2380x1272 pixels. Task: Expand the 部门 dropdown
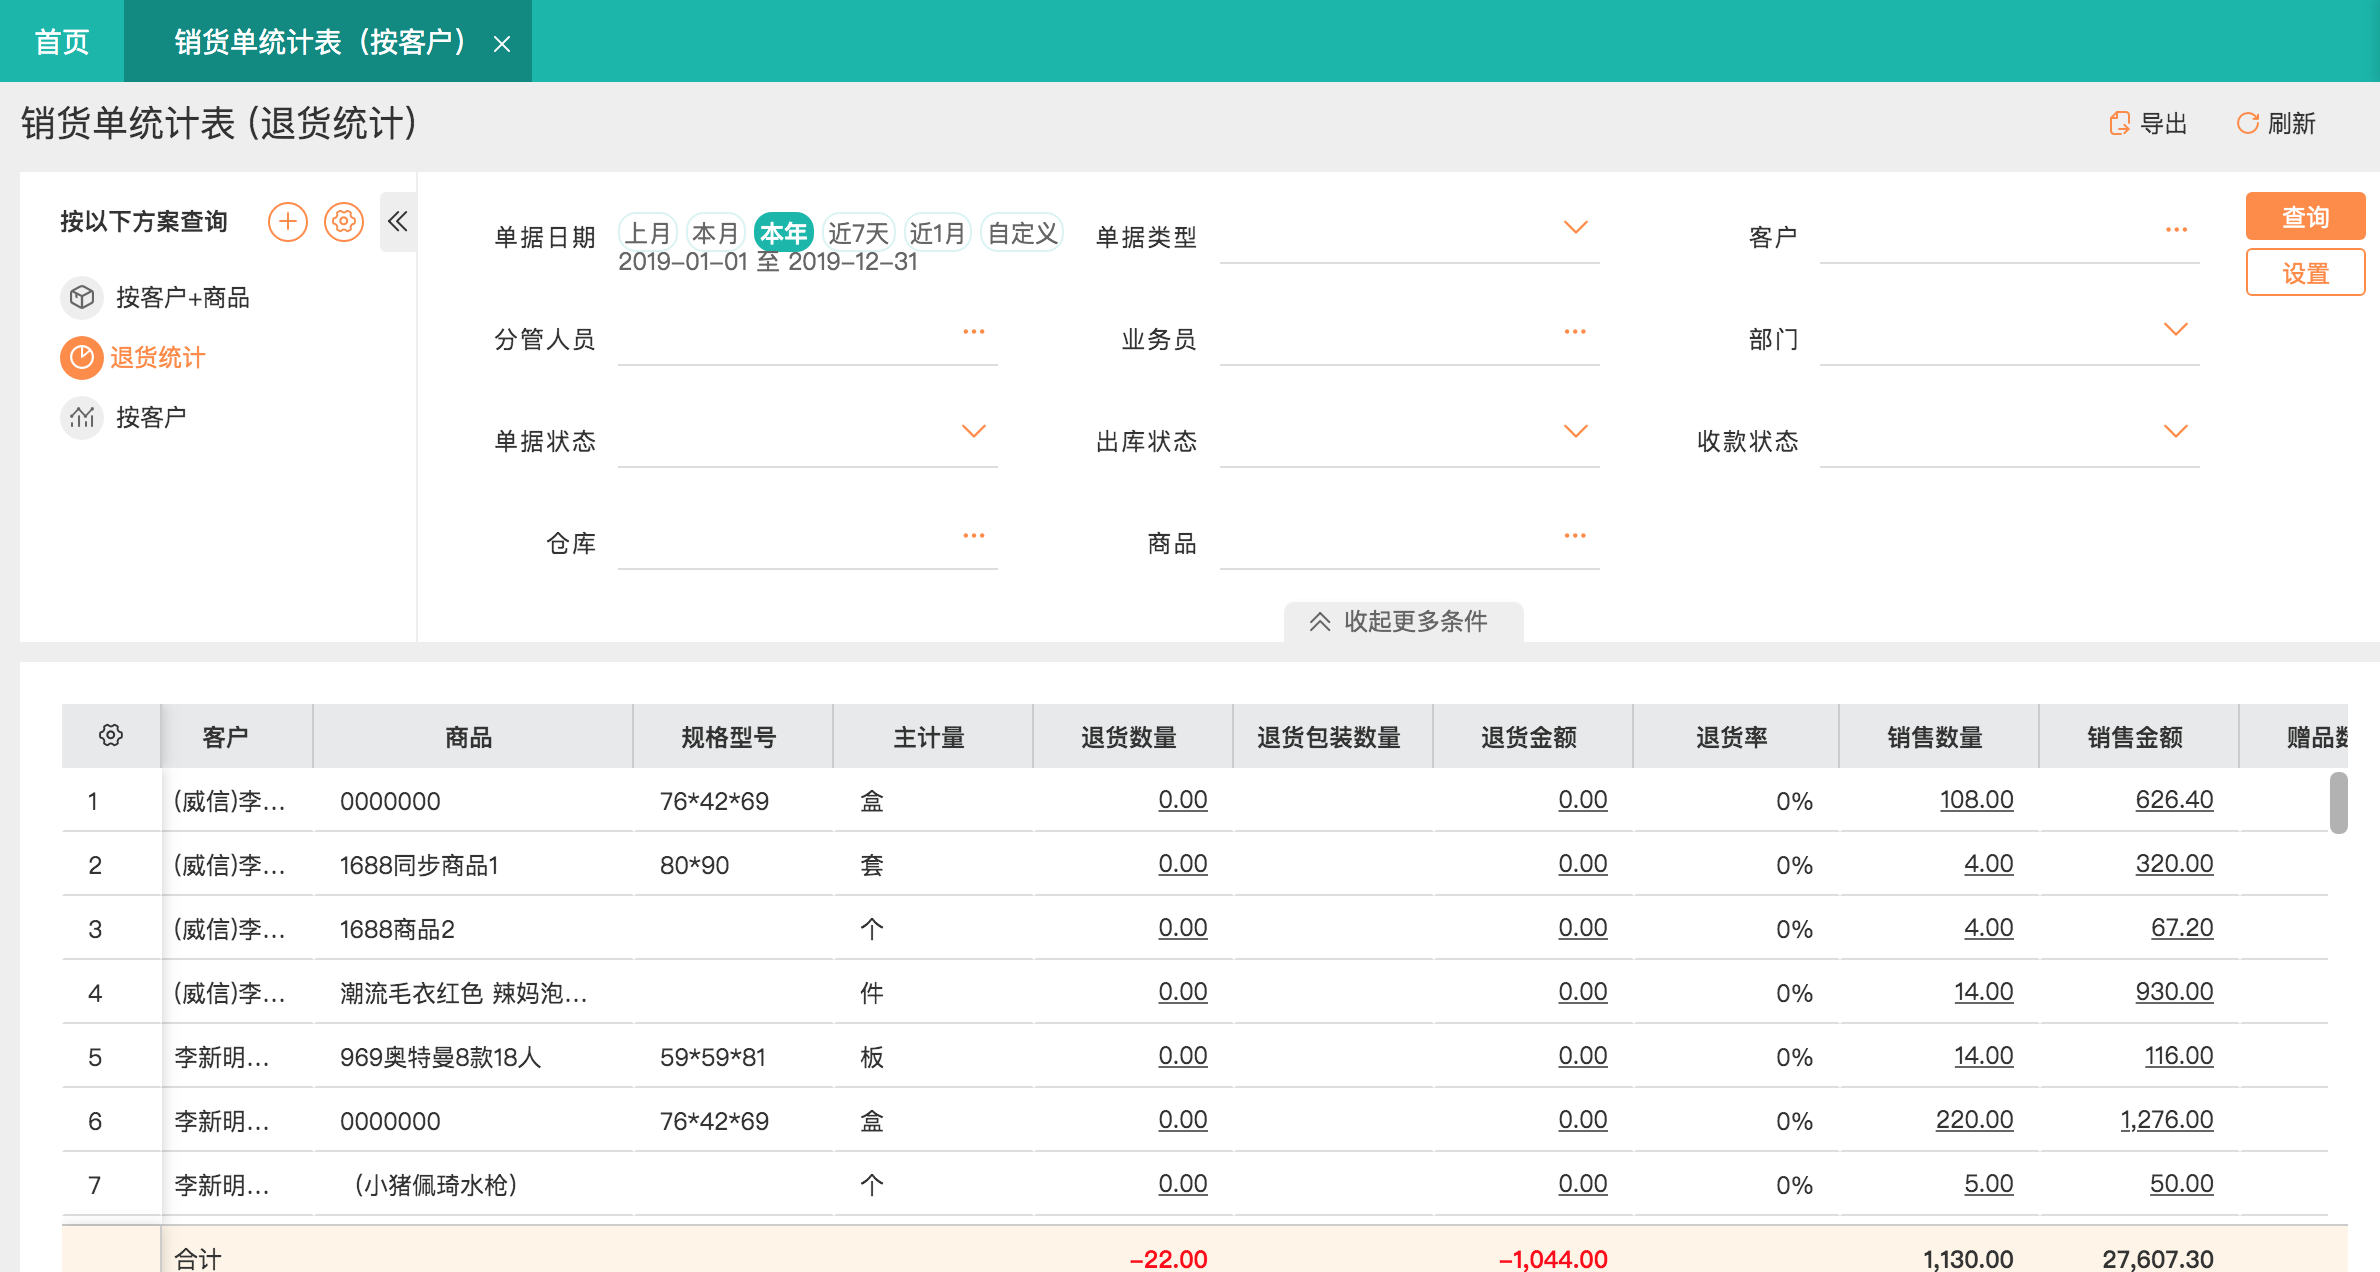click(x=2180, y=331)
